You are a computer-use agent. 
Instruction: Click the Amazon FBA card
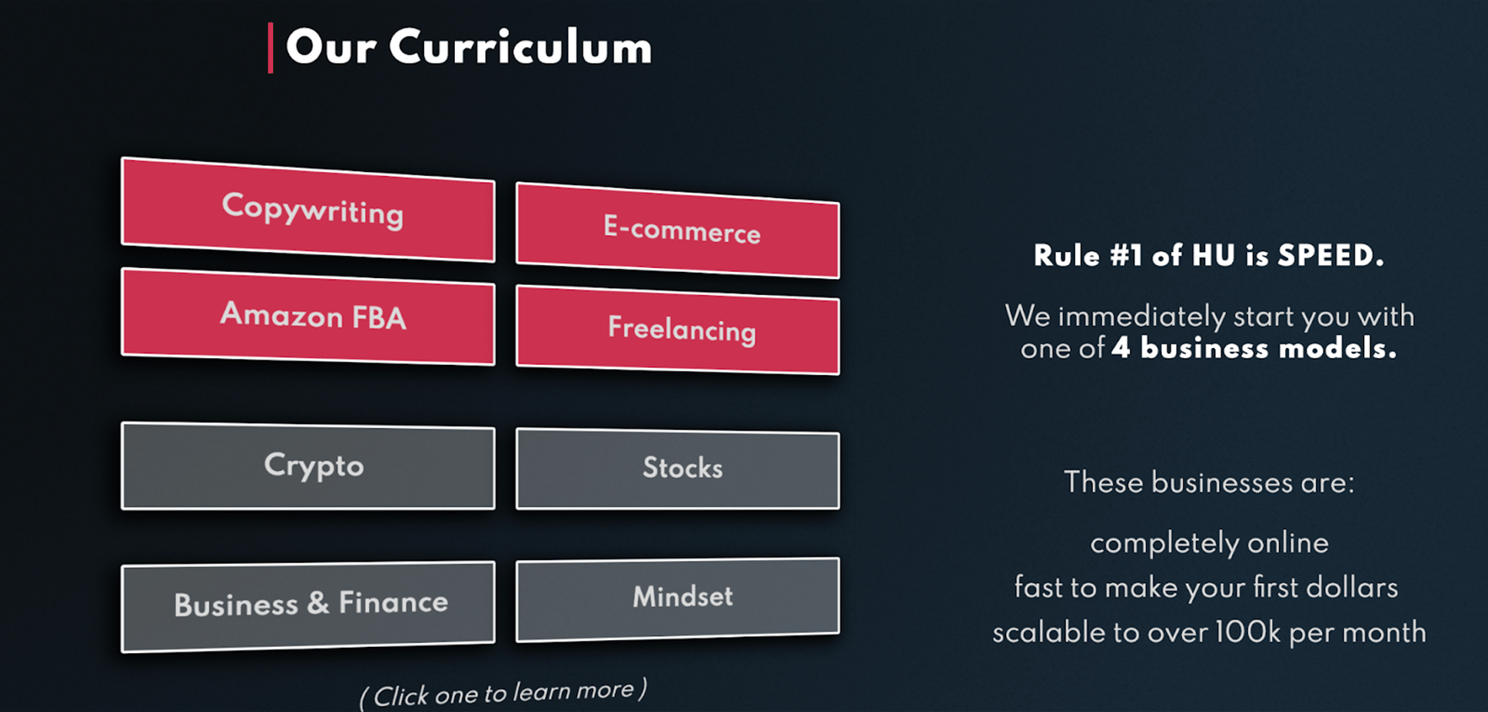coord(308,316)
